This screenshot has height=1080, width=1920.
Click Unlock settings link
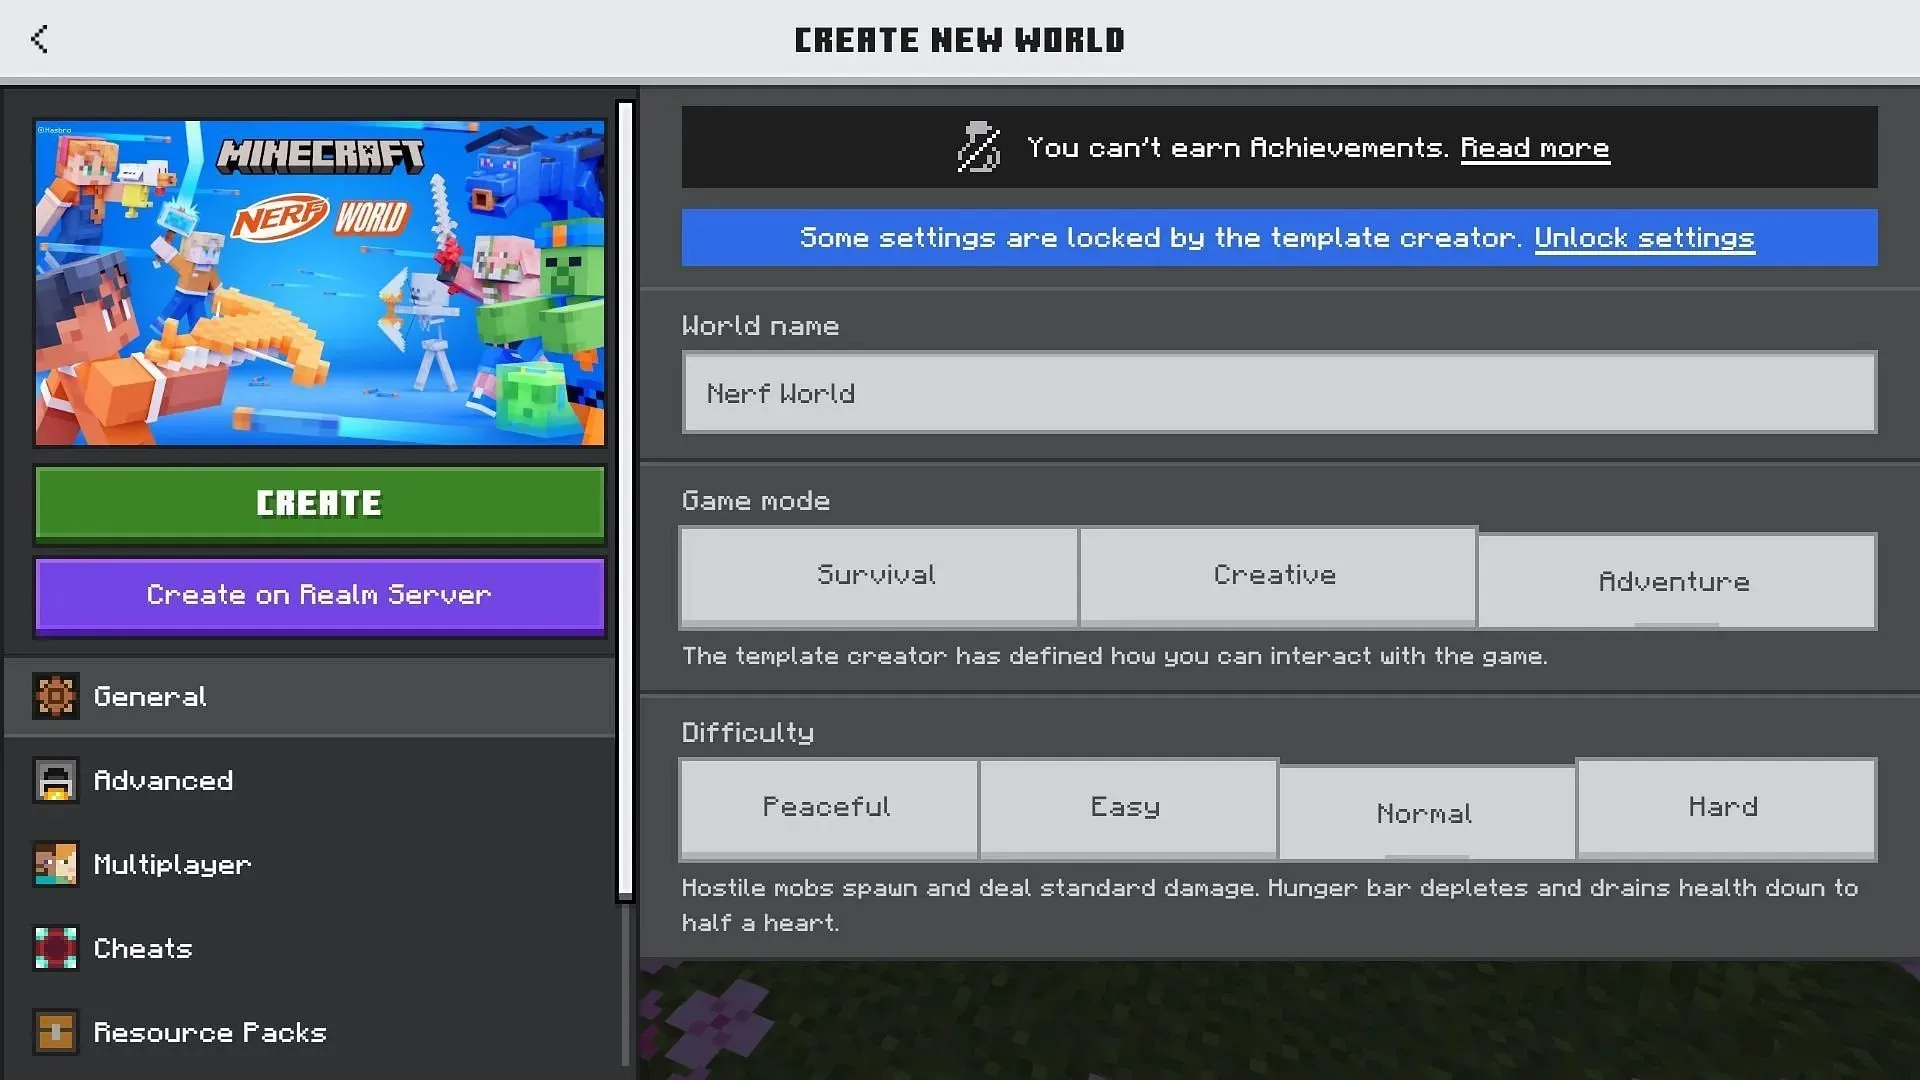(1643, 237)
